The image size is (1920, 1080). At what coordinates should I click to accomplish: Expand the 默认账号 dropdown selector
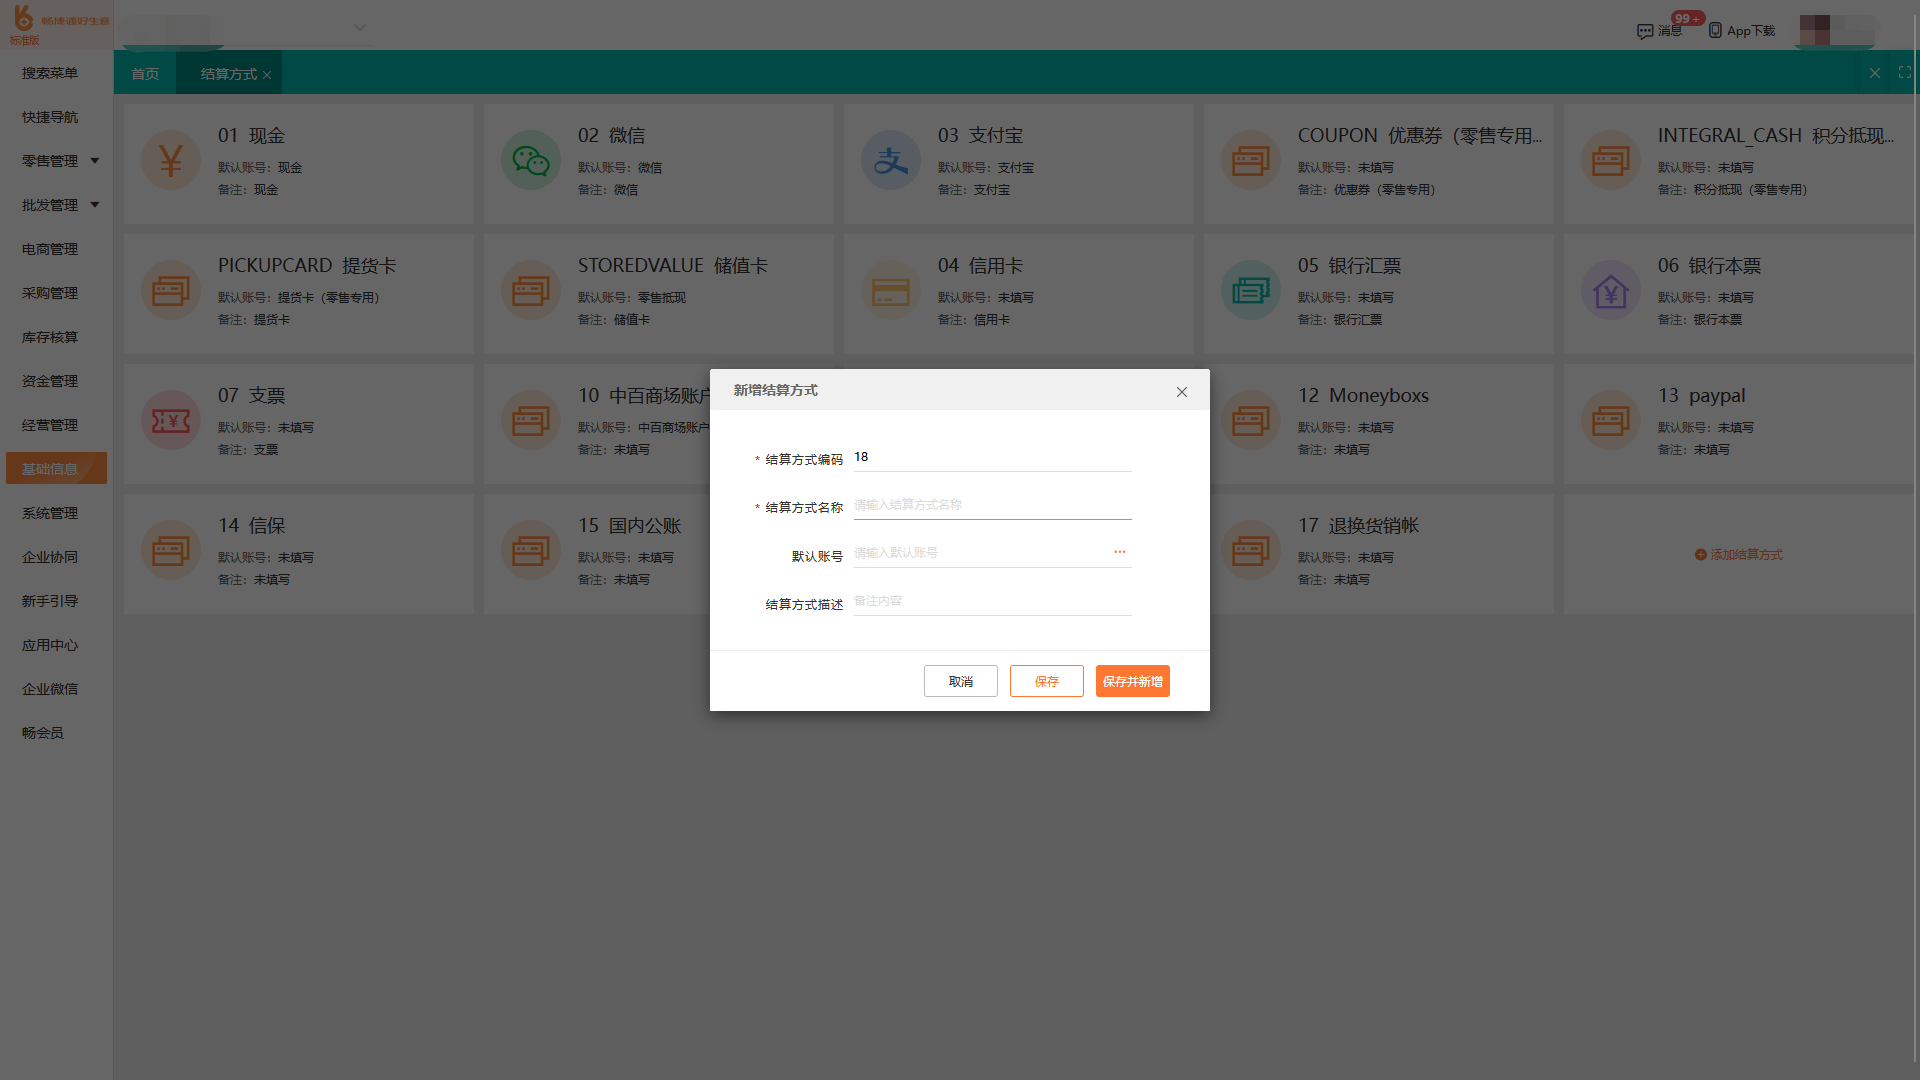coord(1121,551)
